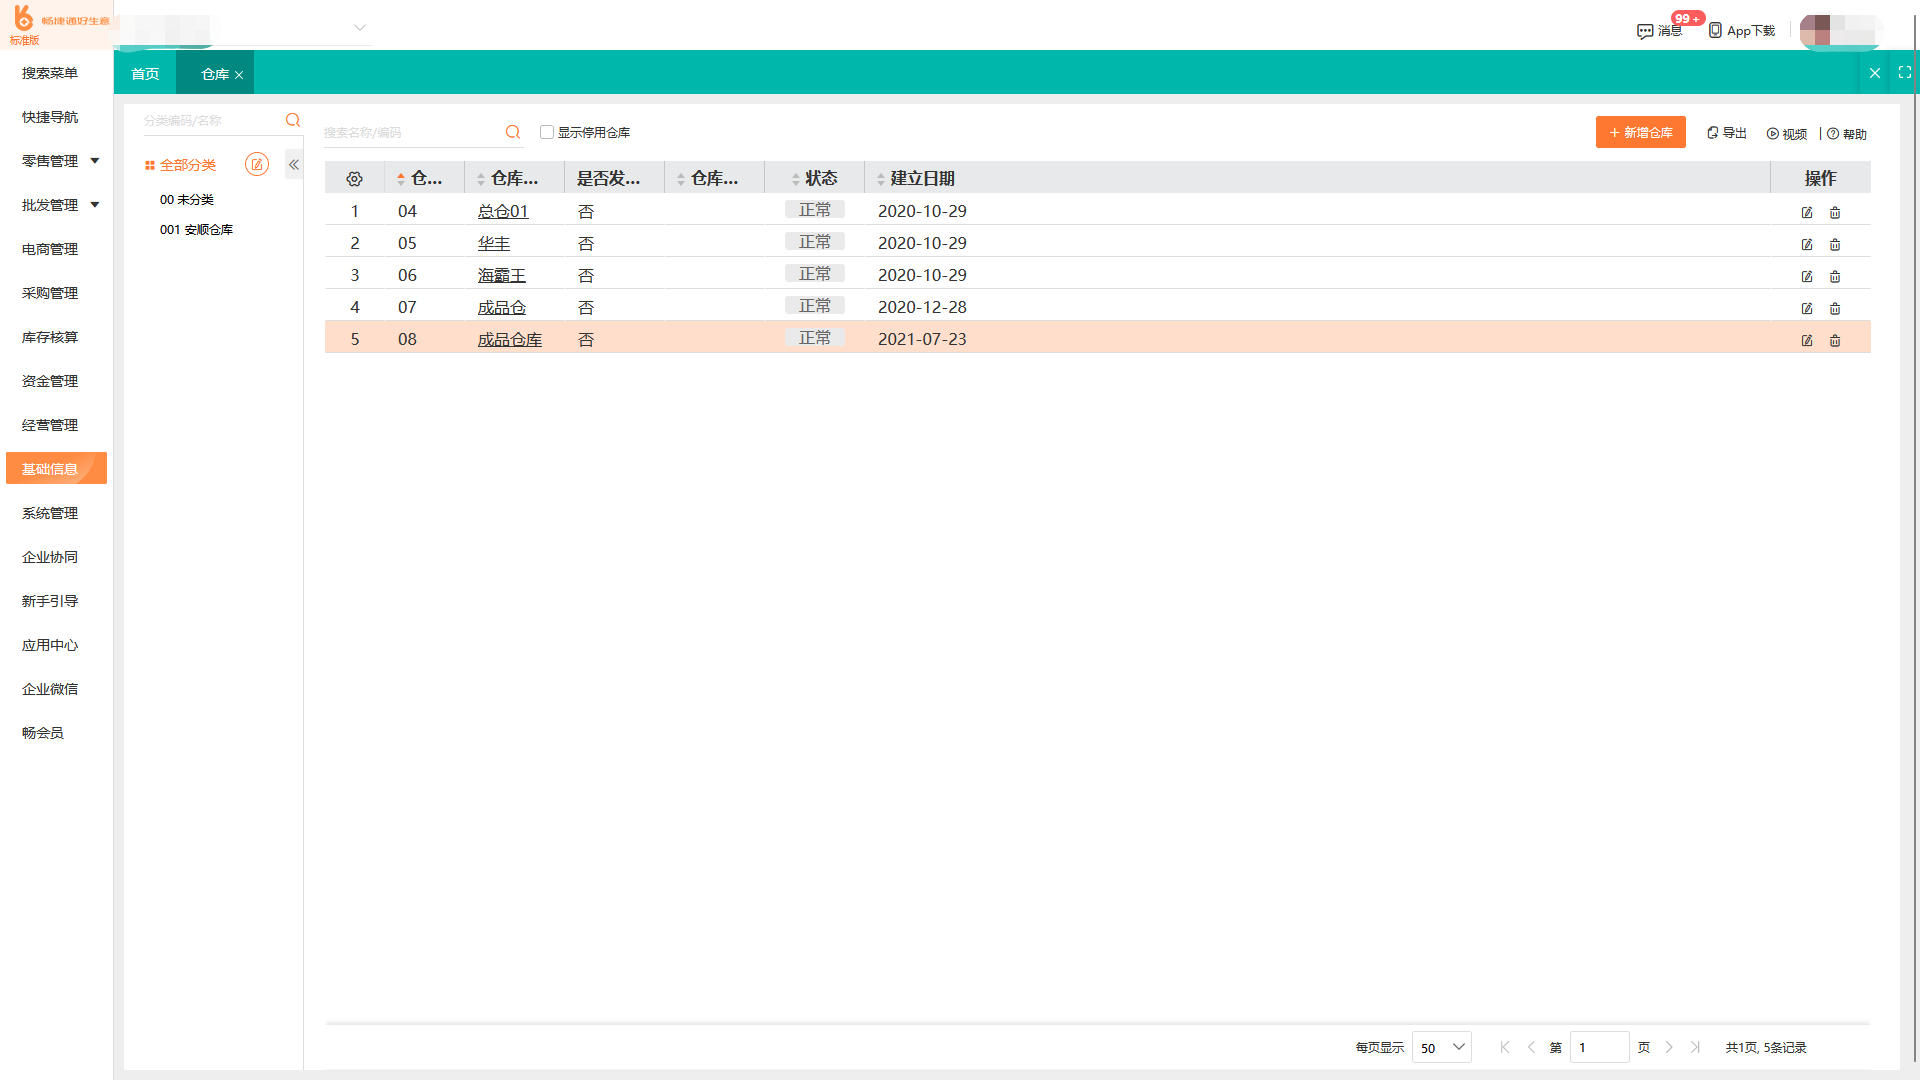Viewport: 1920px width, 1080px height.
Task: Click delete icon for 成品仓库 row 5
Action: pyautogui.click(x=1834, y=339)
